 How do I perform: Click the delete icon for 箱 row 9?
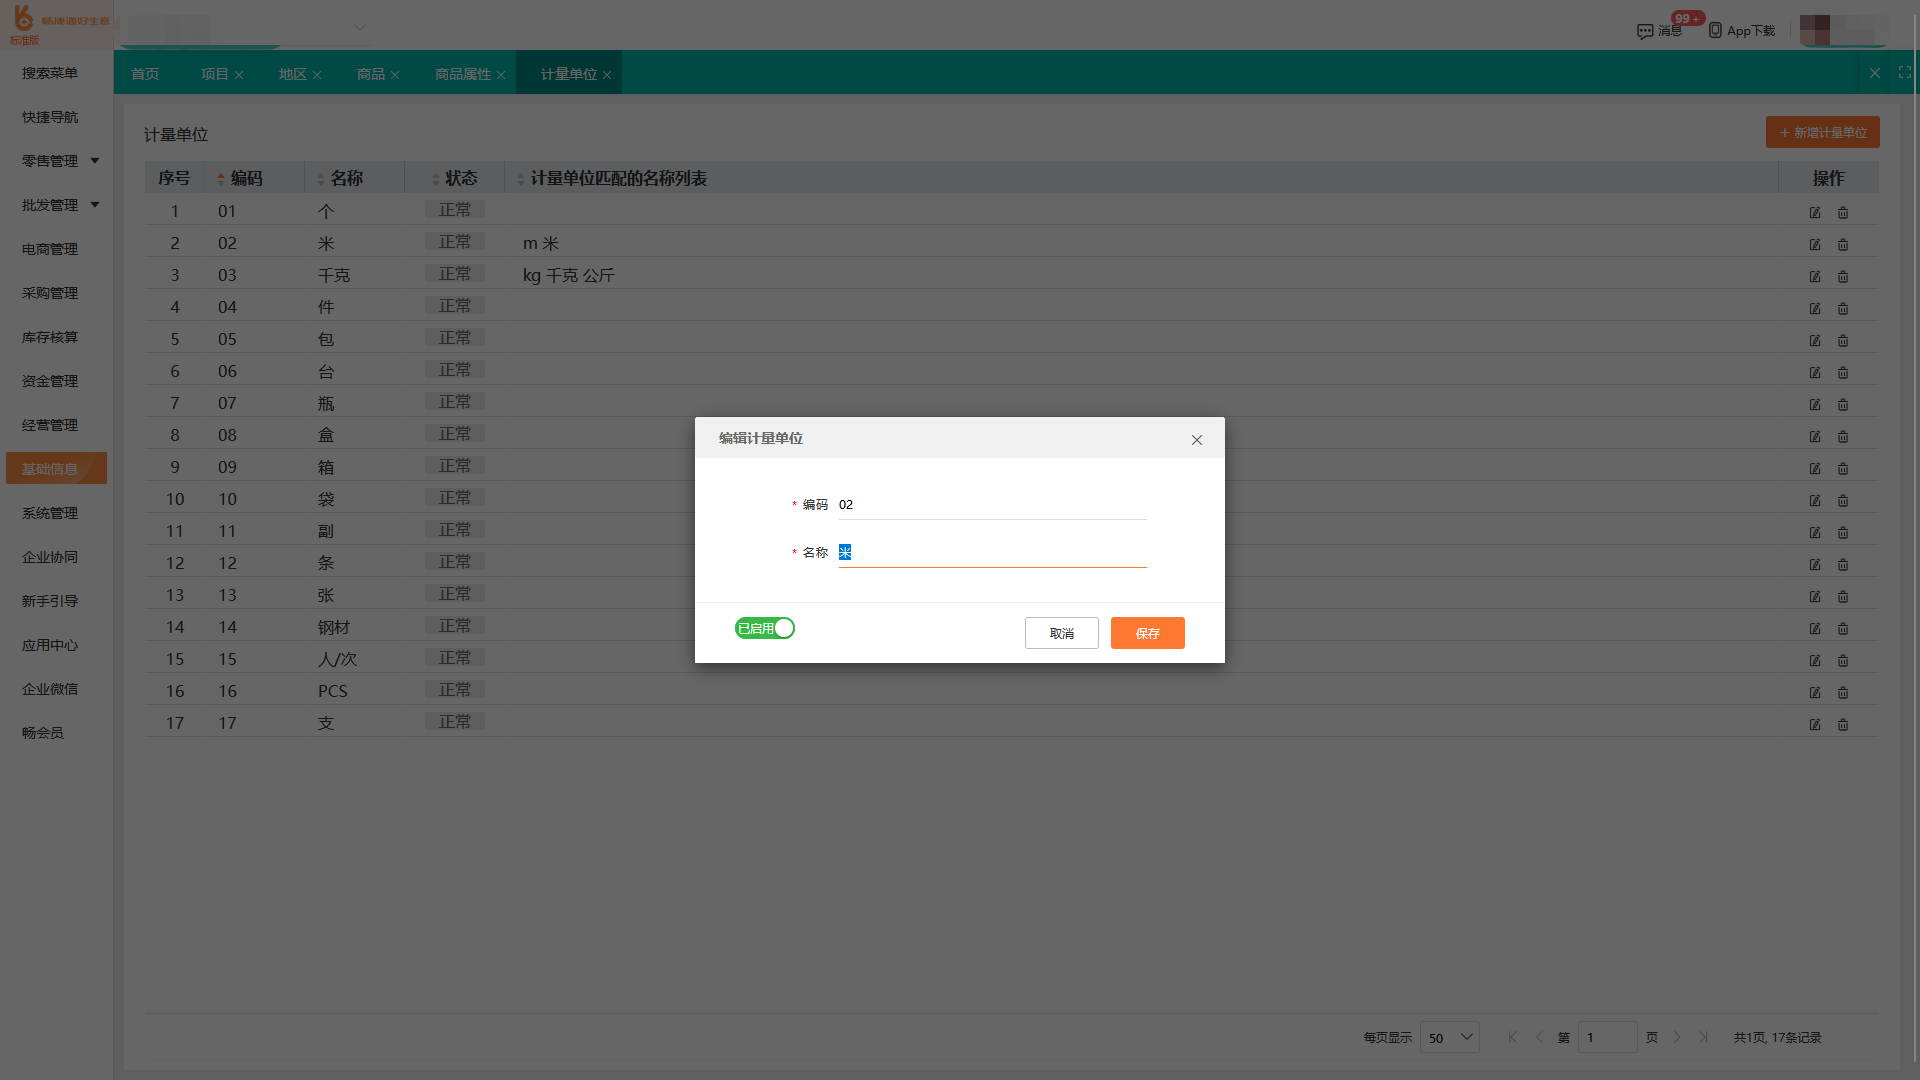point(1844,467)
